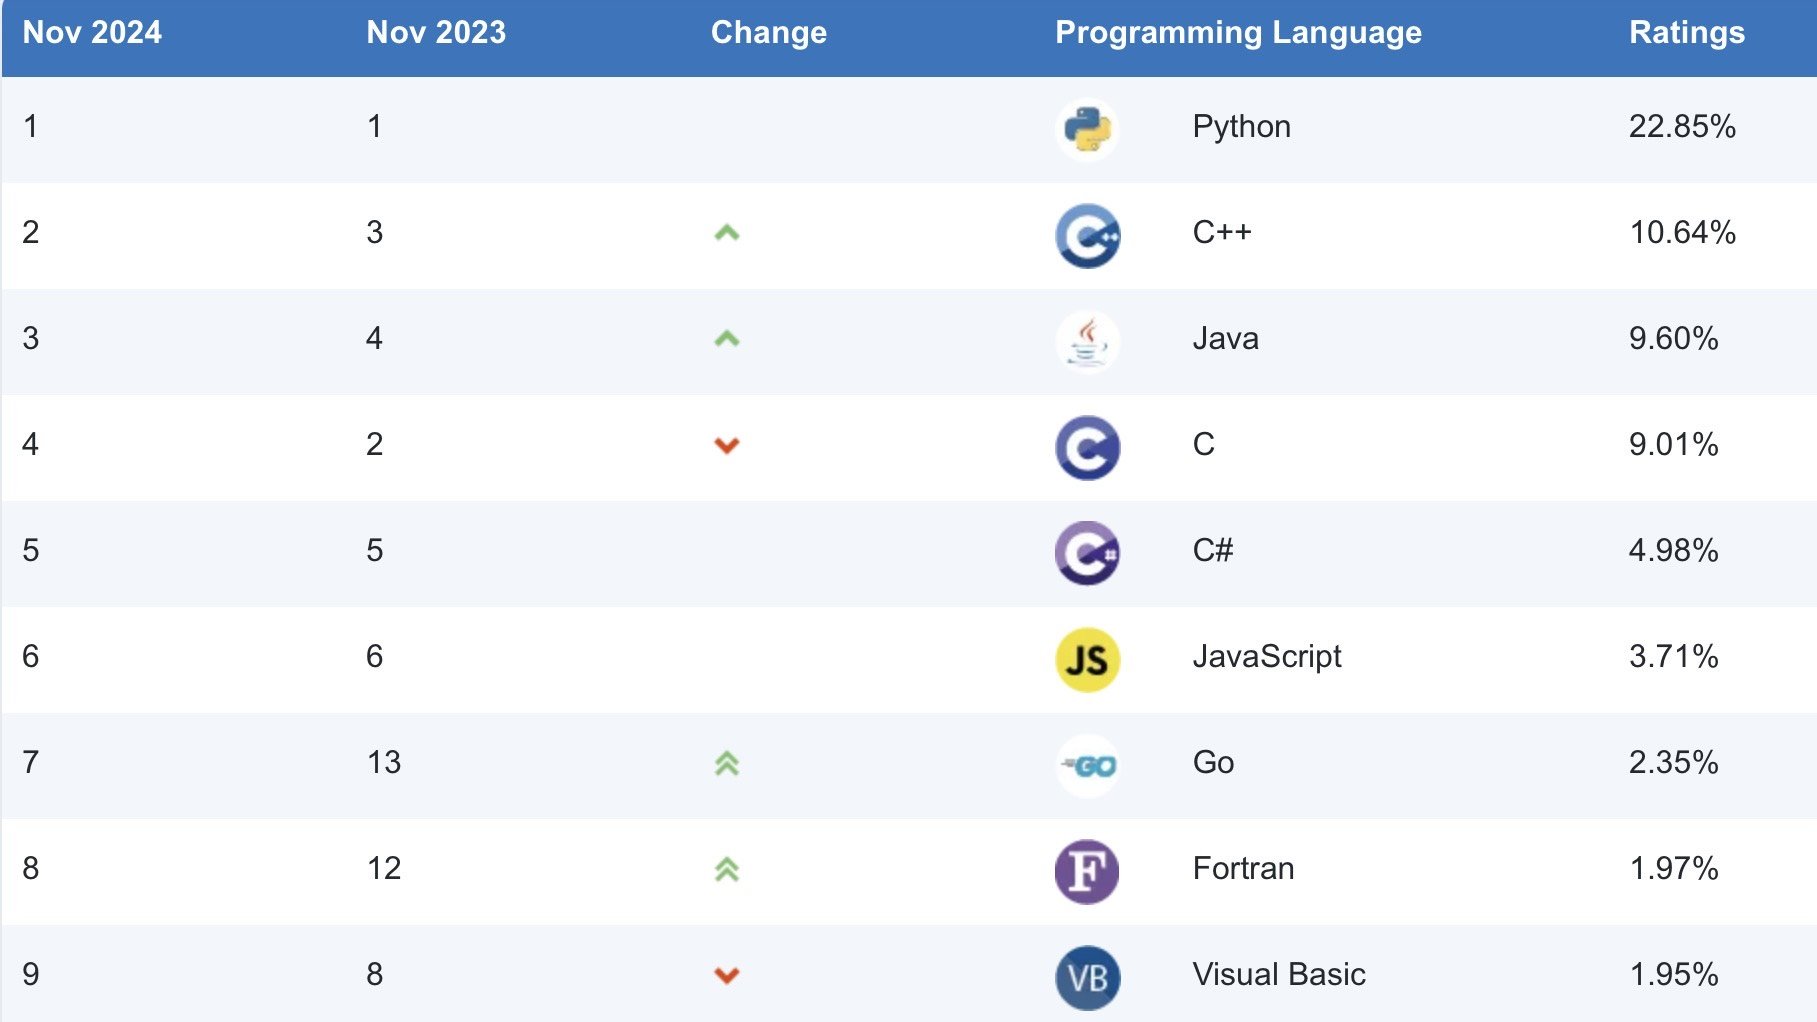1817x1022 pixels.
Task: Click Nov 2023 rank 8 in Visual Basic row
Action: coord(375,974)
